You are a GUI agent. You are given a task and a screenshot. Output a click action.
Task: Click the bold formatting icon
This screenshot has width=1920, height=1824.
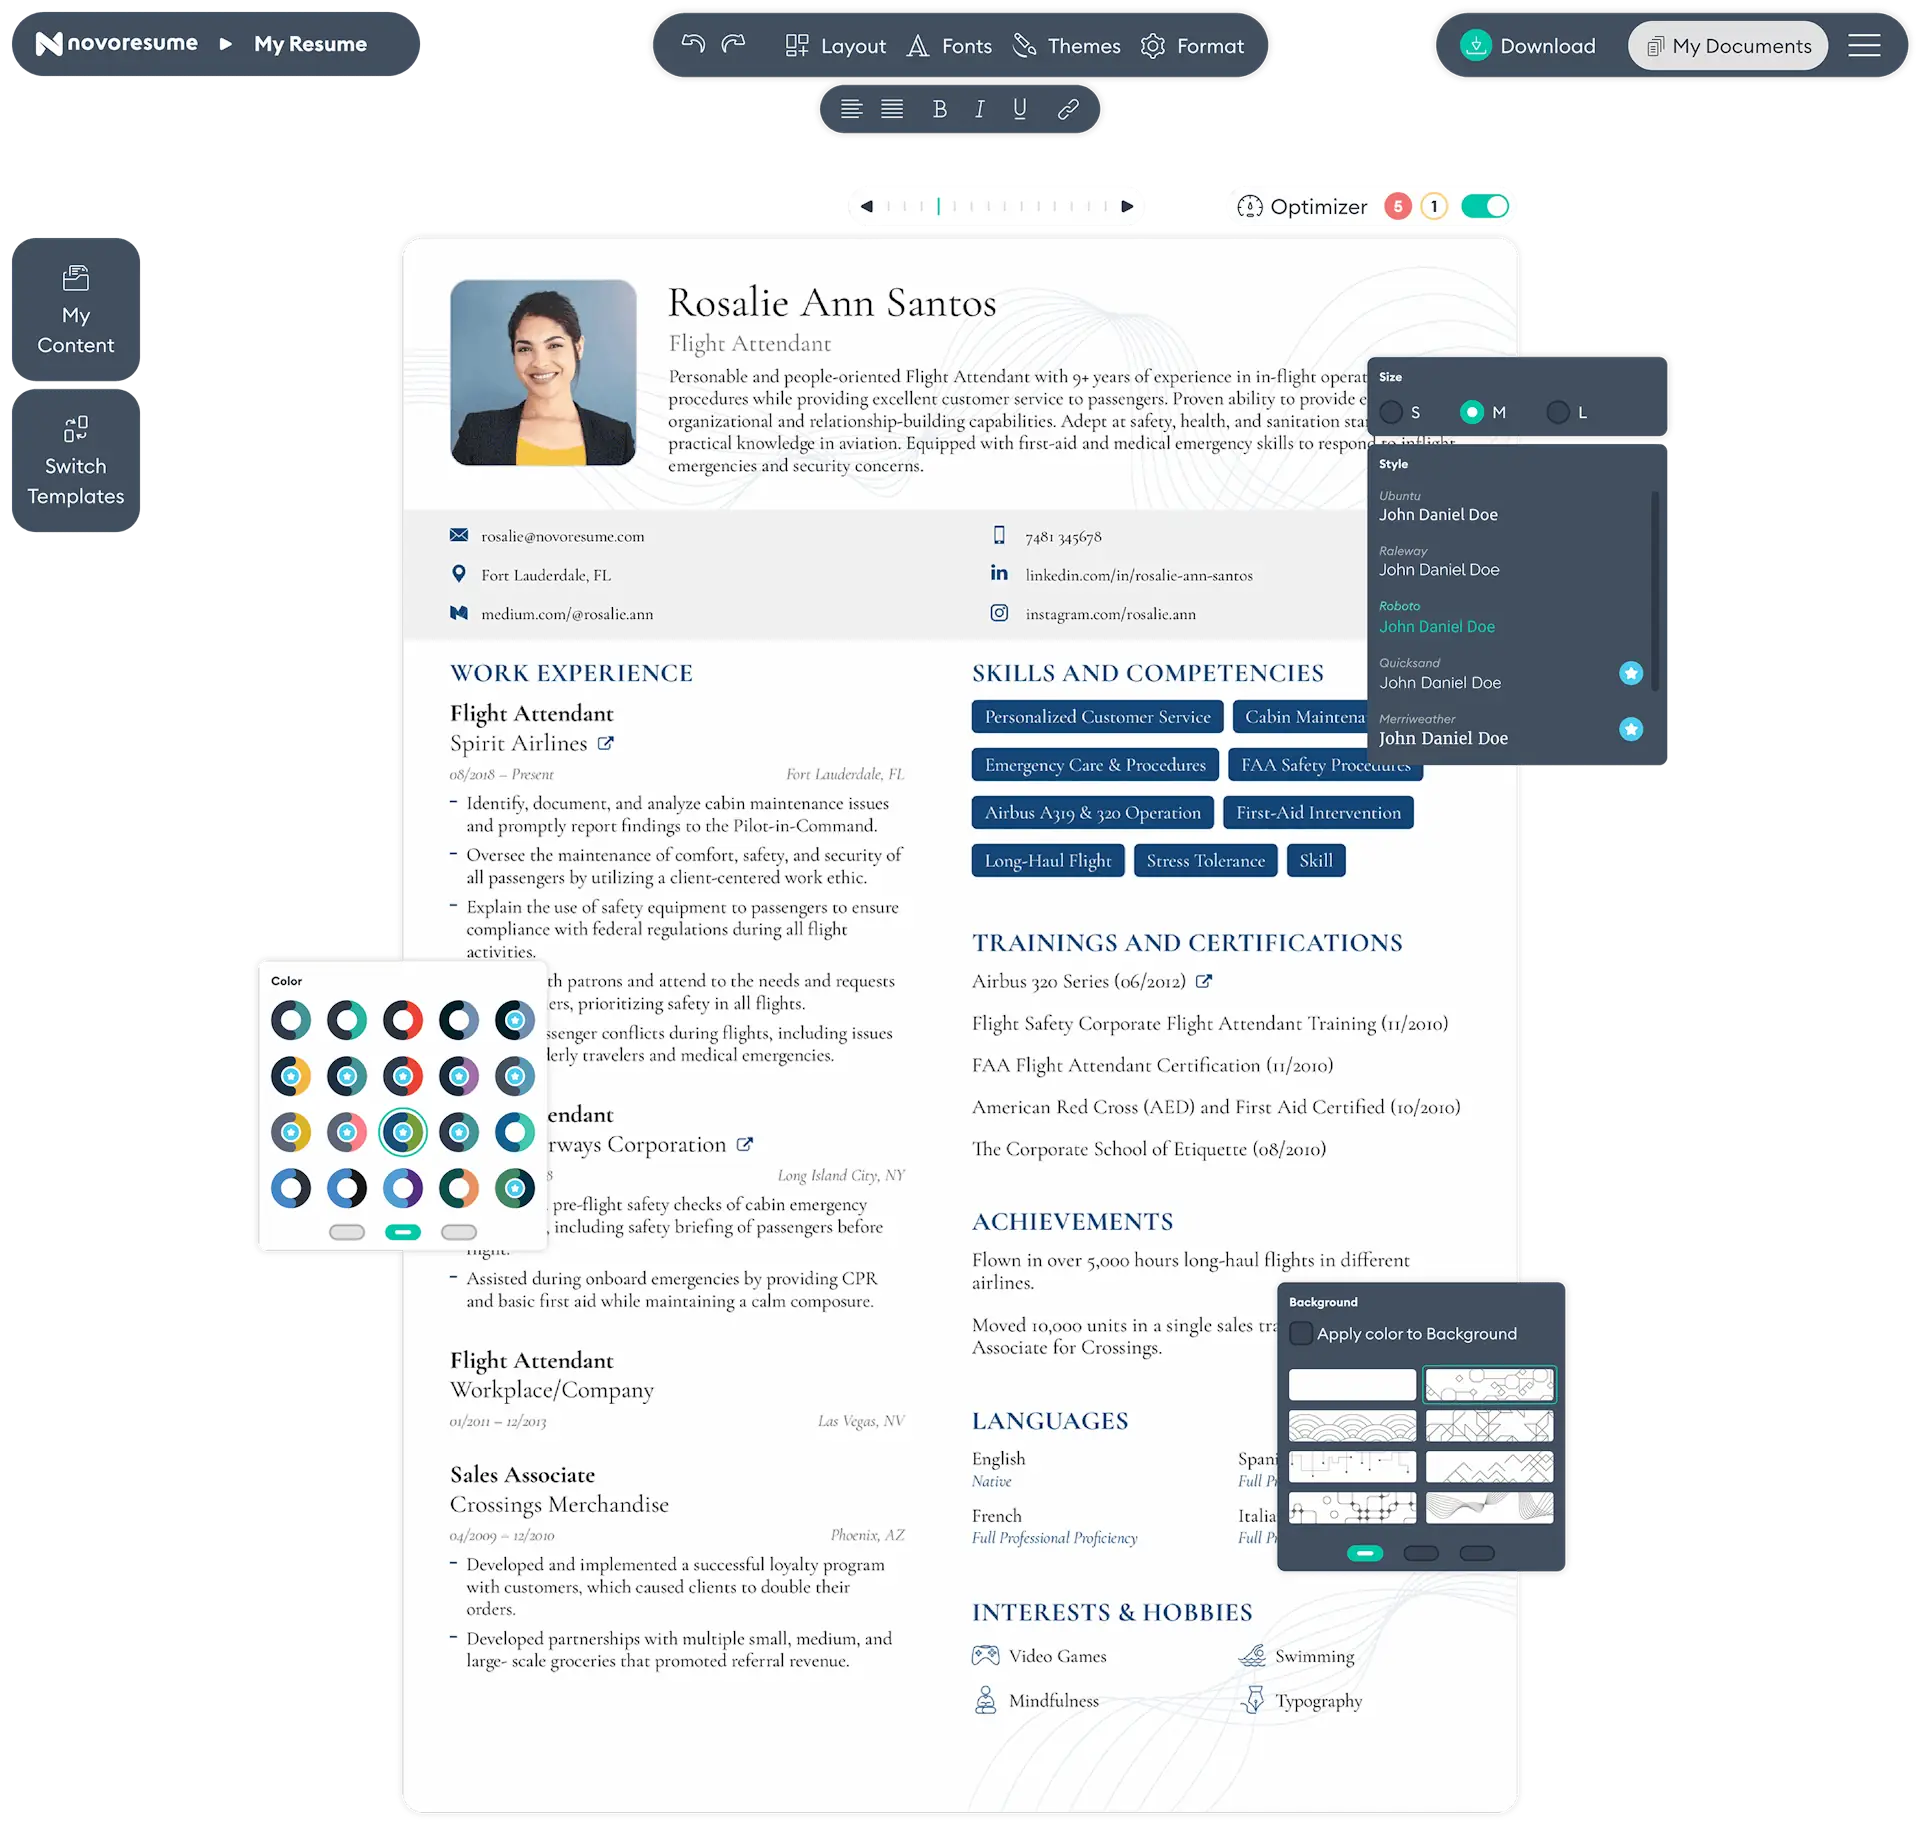939,110
